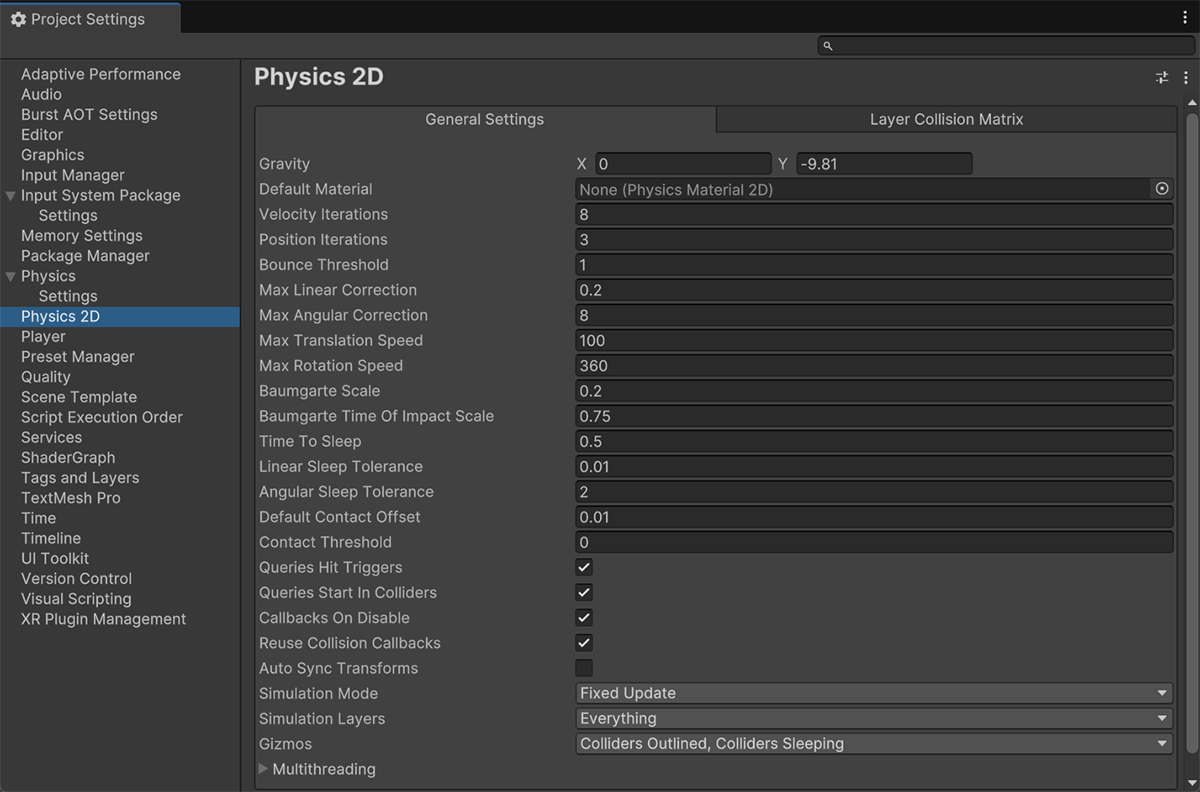Click the Project Settings gear tab icon
The width and height of the screenshot is (1200, 792).
[18, 19]
